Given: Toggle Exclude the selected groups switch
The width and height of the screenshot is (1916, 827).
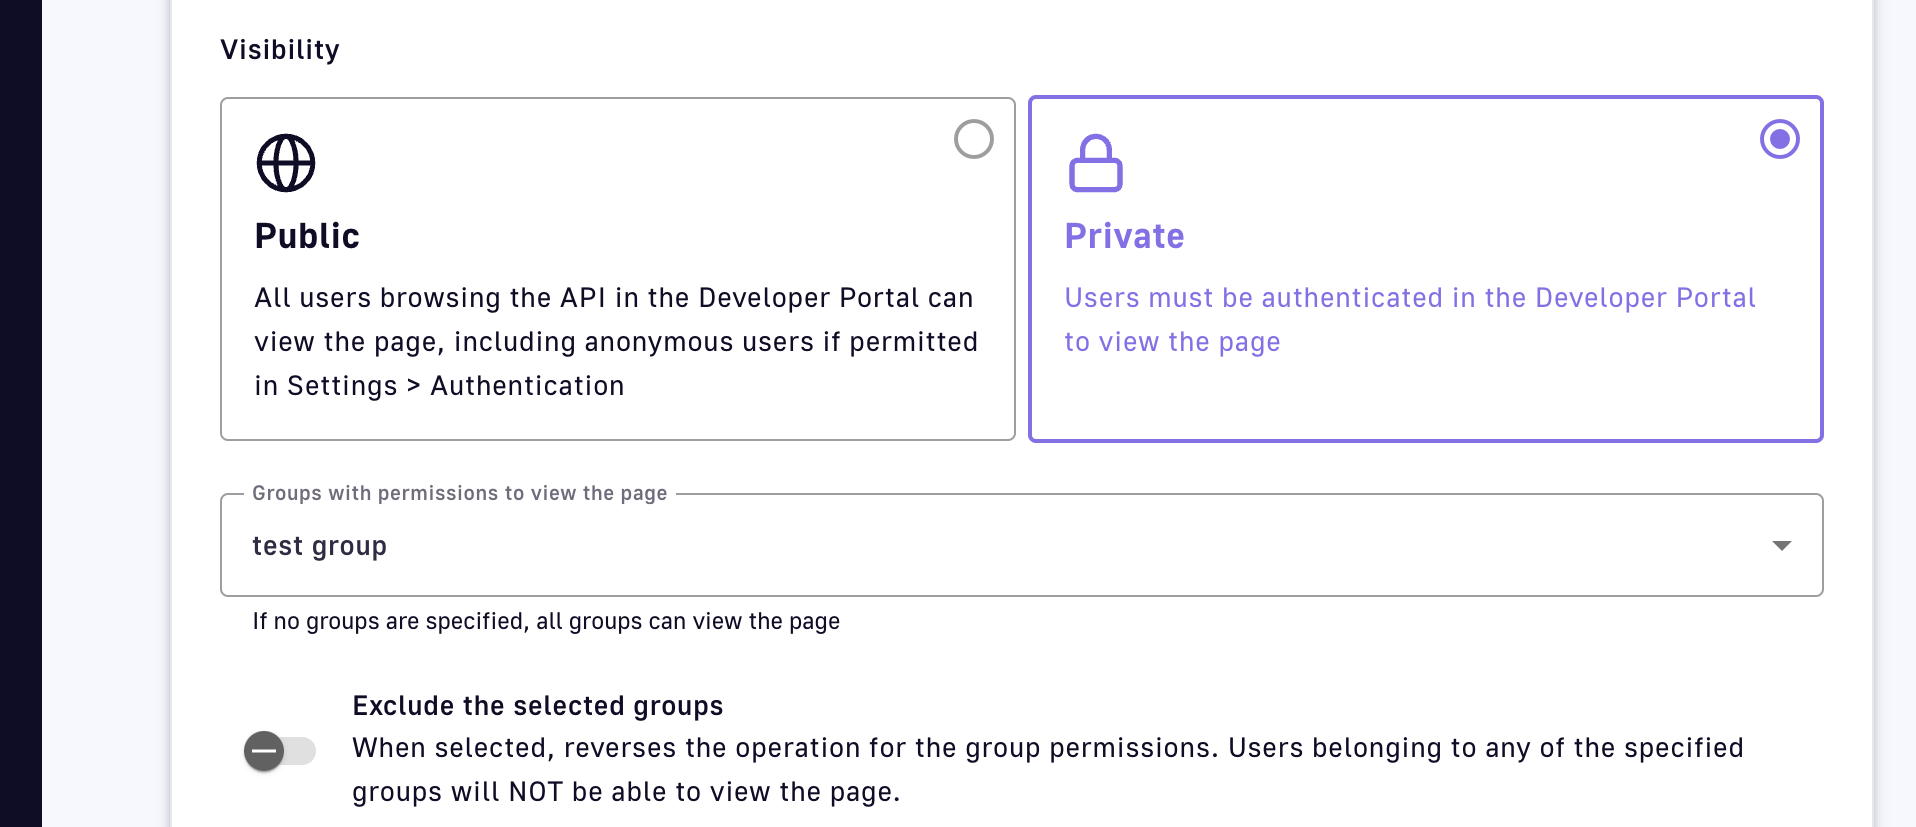Looking at the screenshot, I should (281, 751).
